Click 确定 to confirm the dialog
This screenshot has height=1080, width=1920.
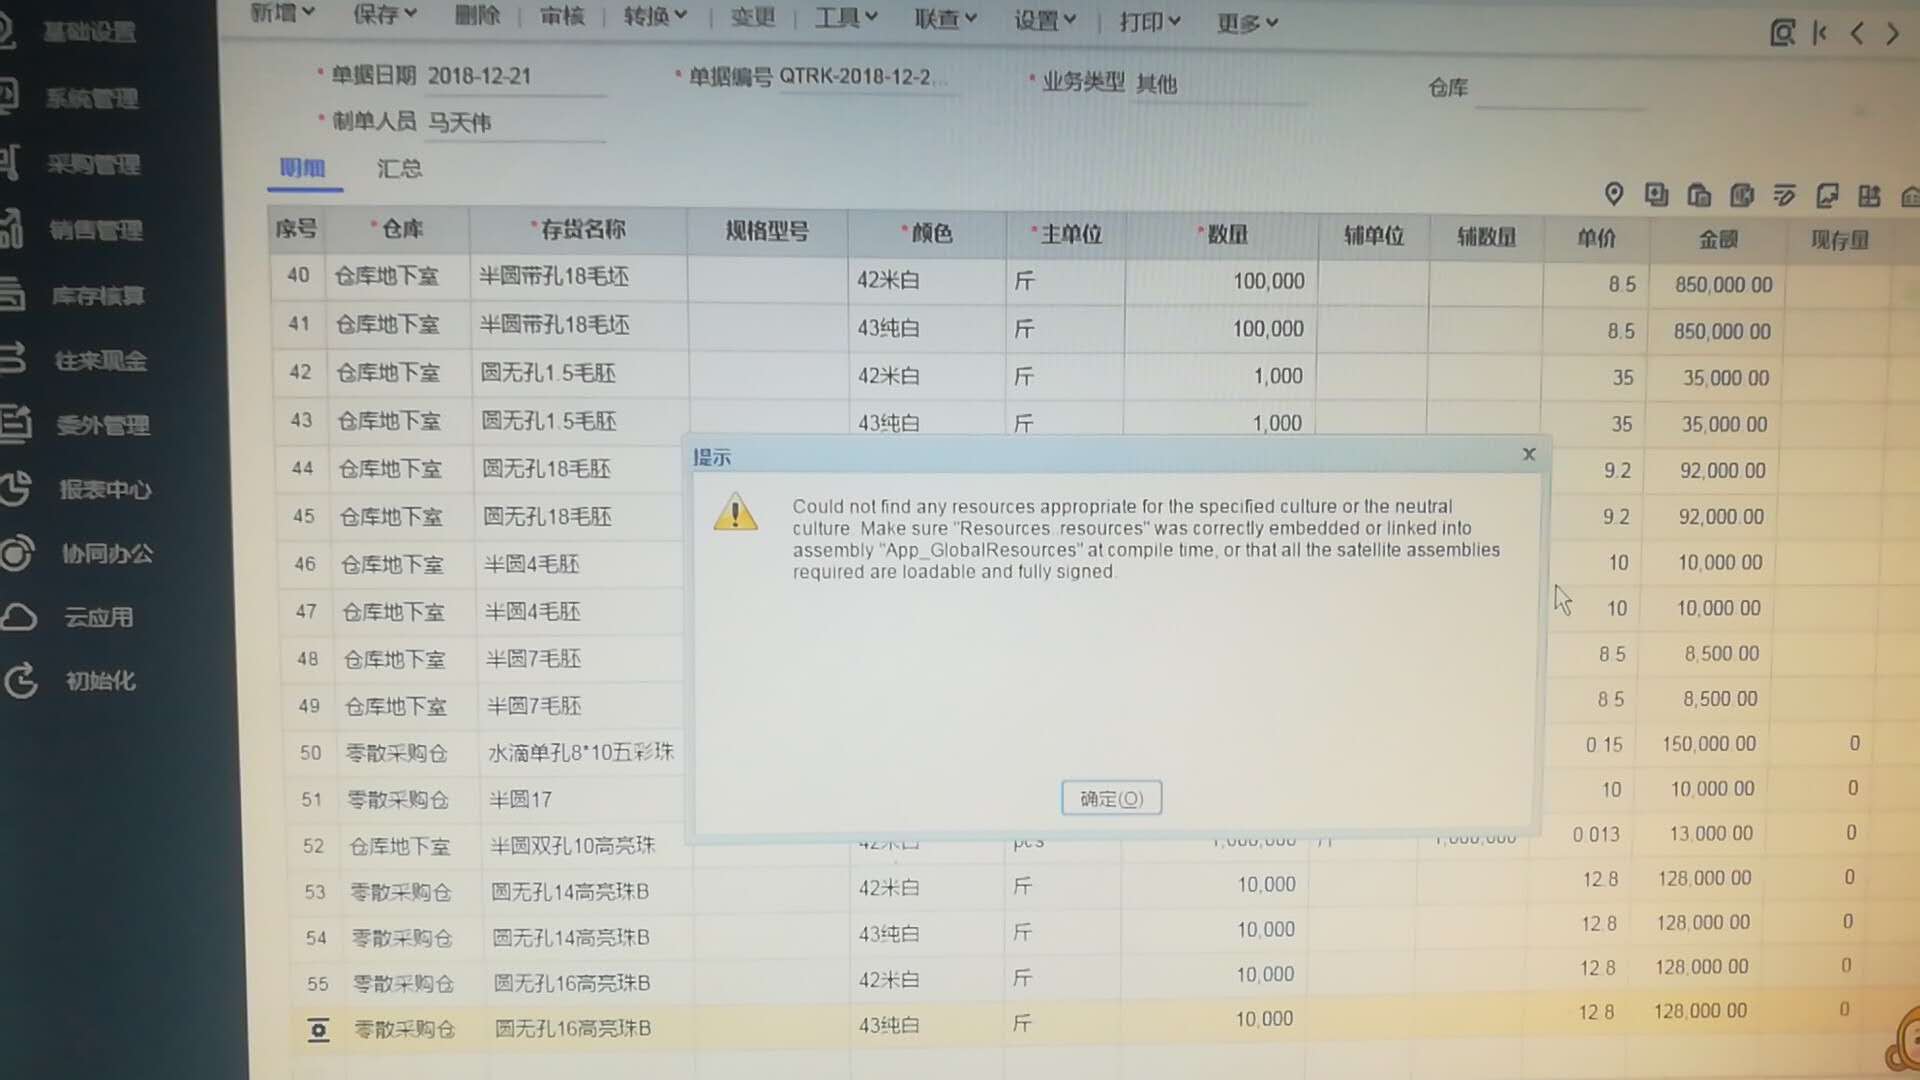[x=1112, y=798]
